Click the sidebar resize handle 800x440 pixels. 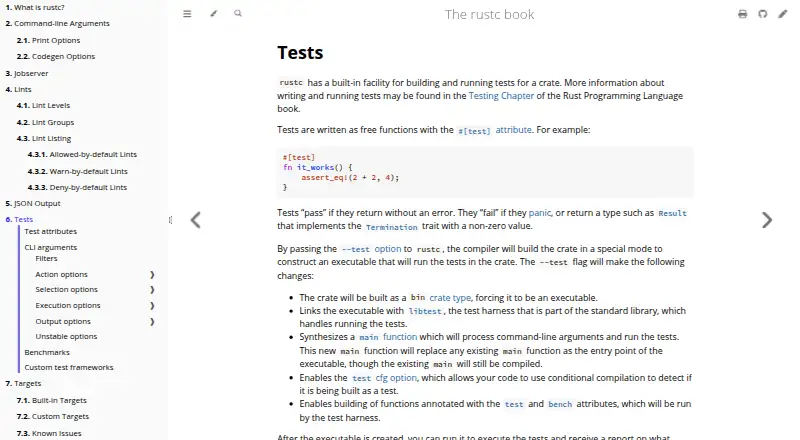click(x=170, y=220)
